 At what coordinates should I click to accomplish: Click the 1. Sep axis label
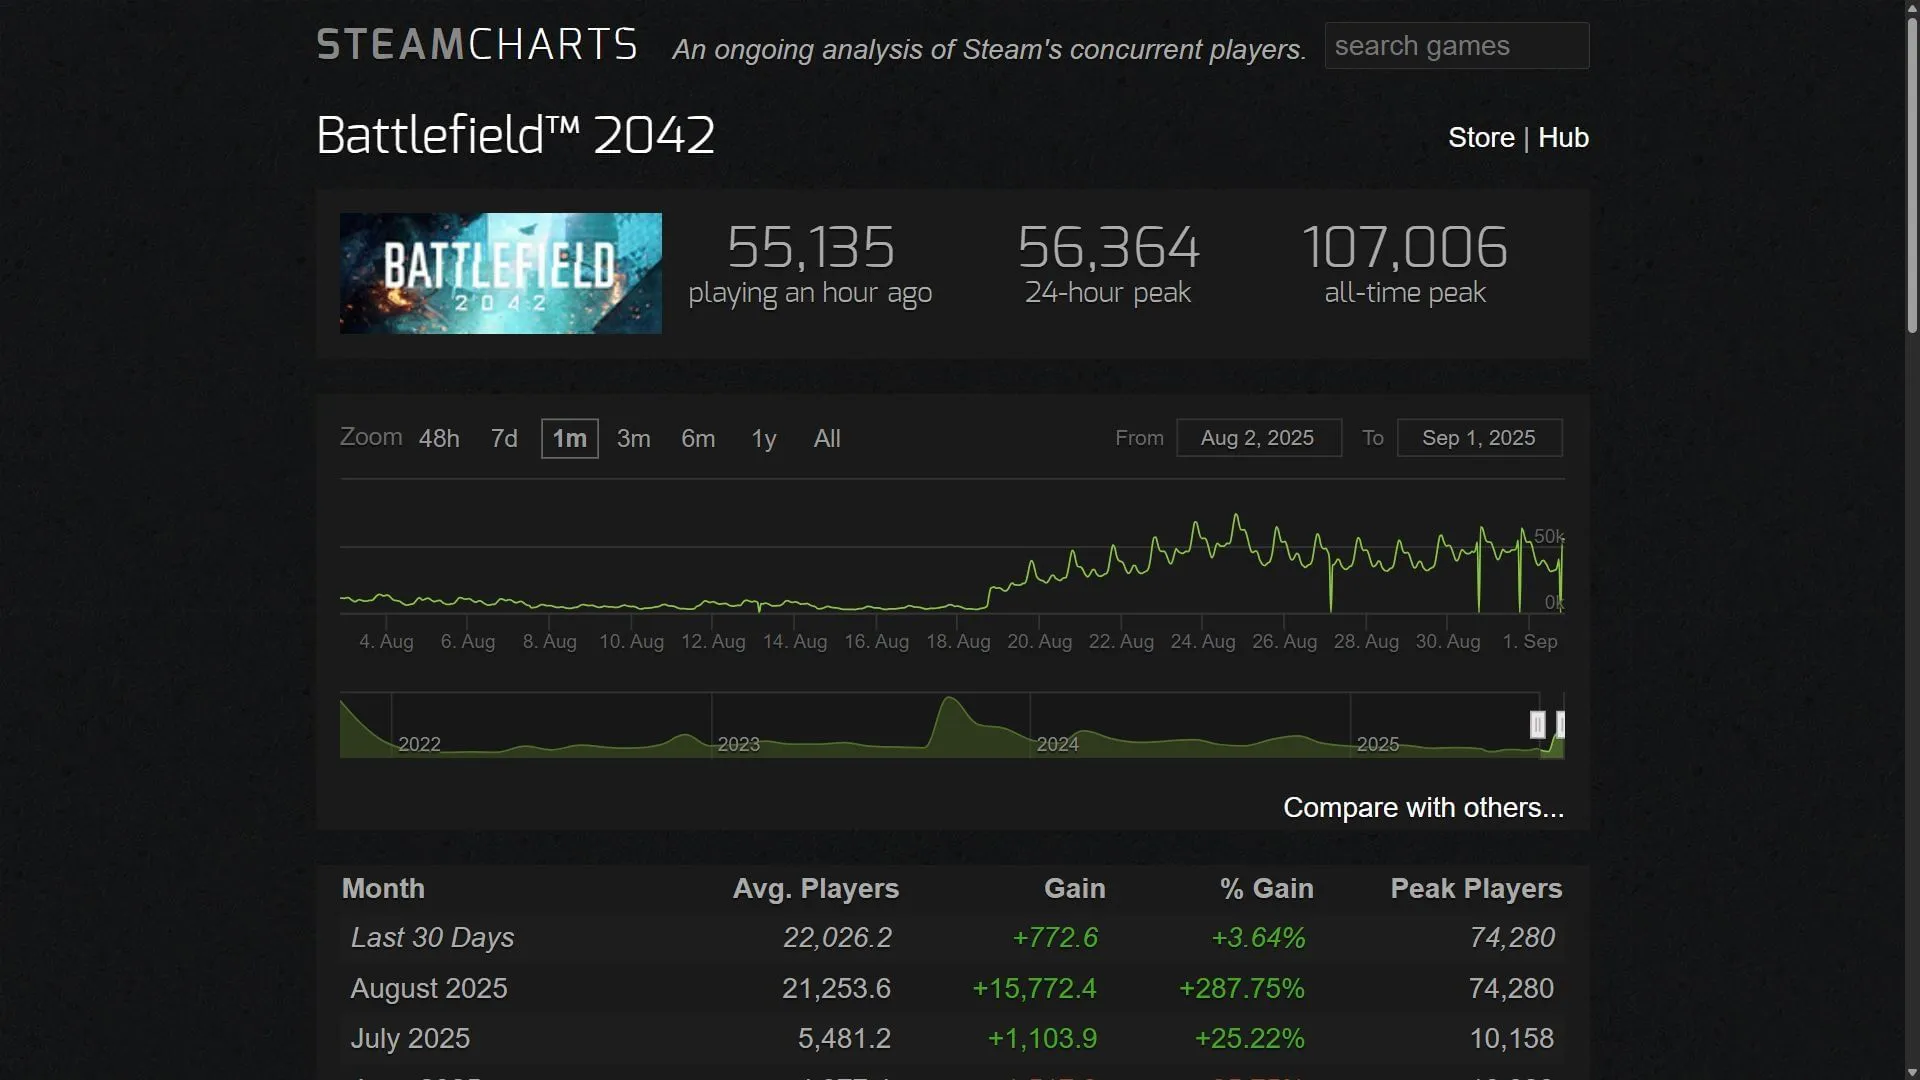[x=1530, y=642]
